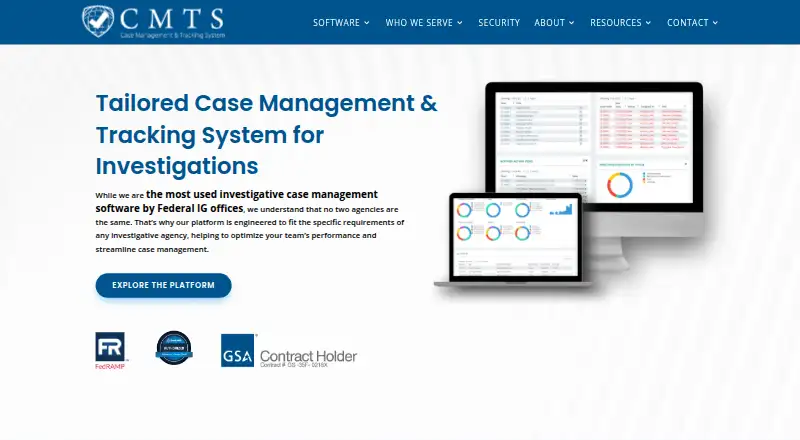Click the round blue certification badge
800x440 pixels.
(x=174, y=348)
